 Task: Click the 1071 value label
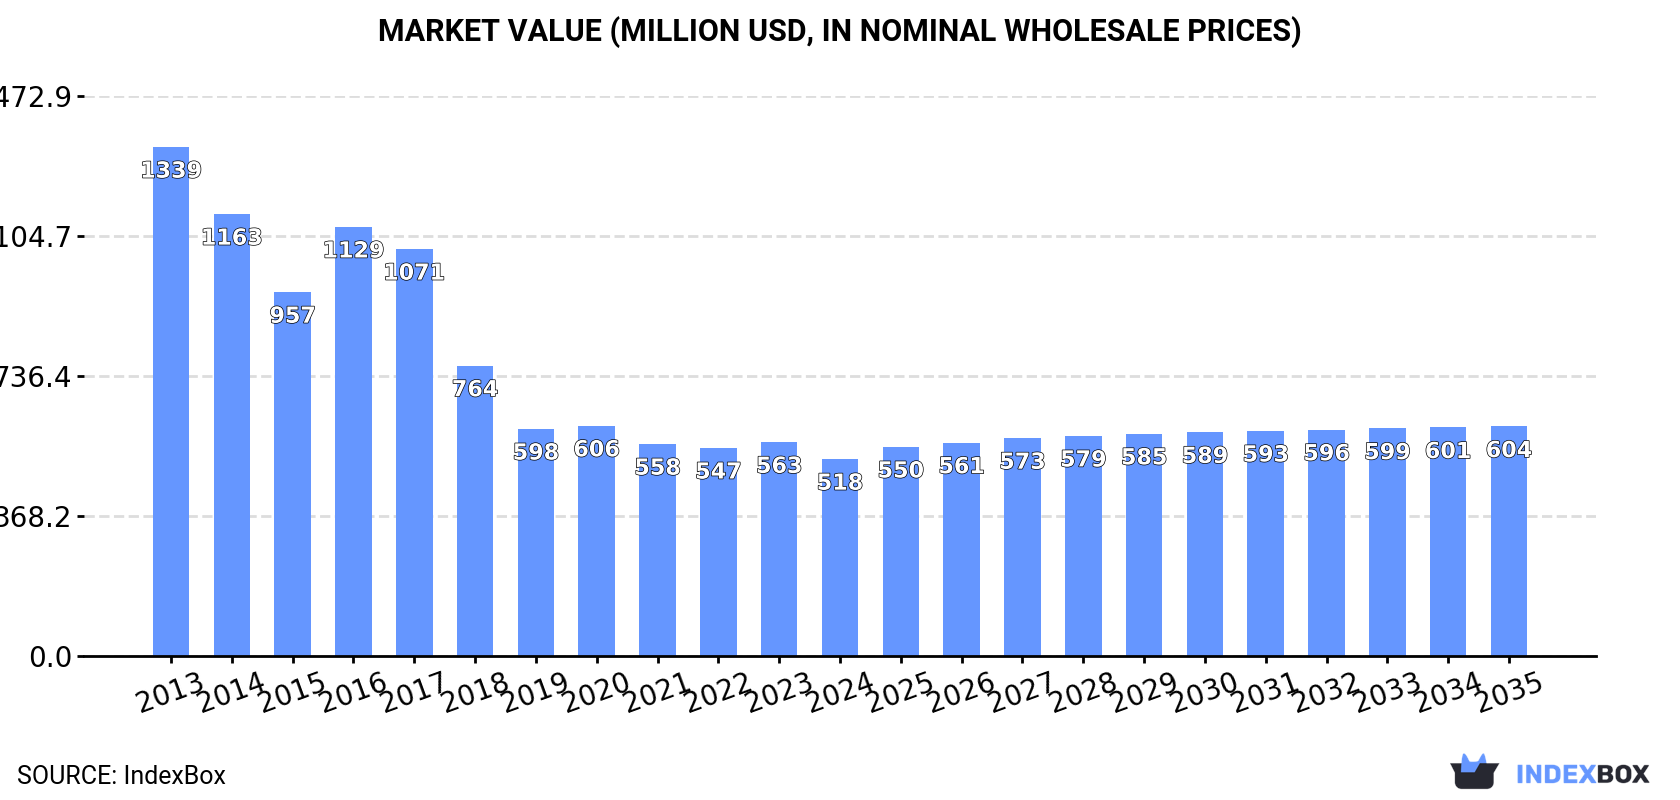[x=414, y=272]
